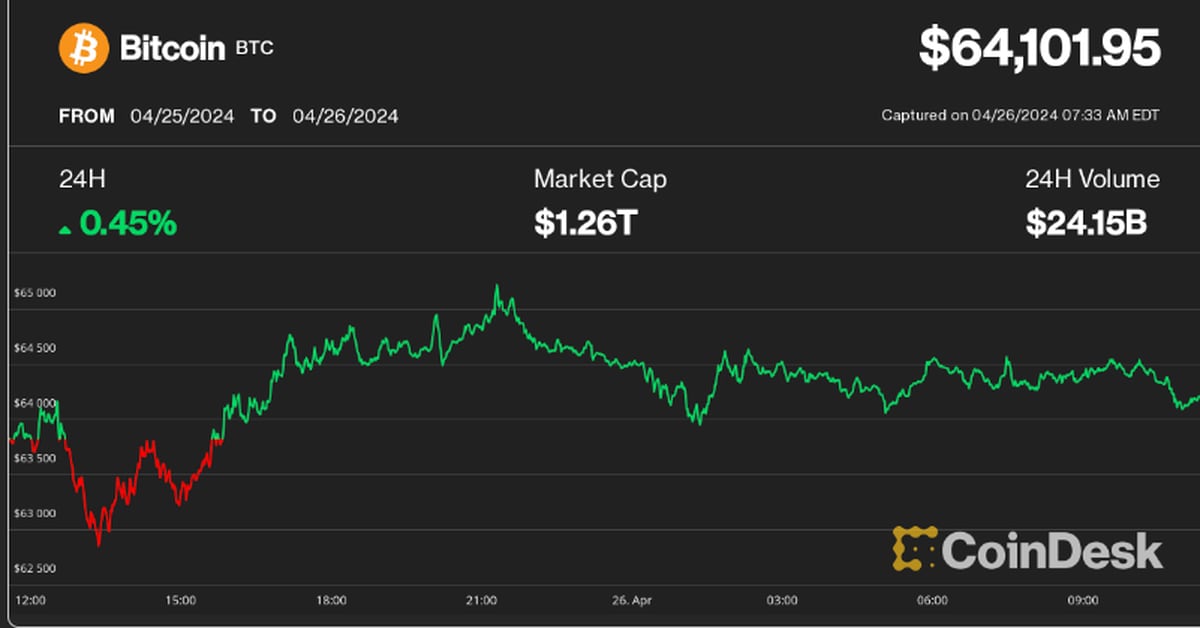Click the 12:00 time axis label
The height and width of the screenshot is (628, 1200).
[31, 601]
